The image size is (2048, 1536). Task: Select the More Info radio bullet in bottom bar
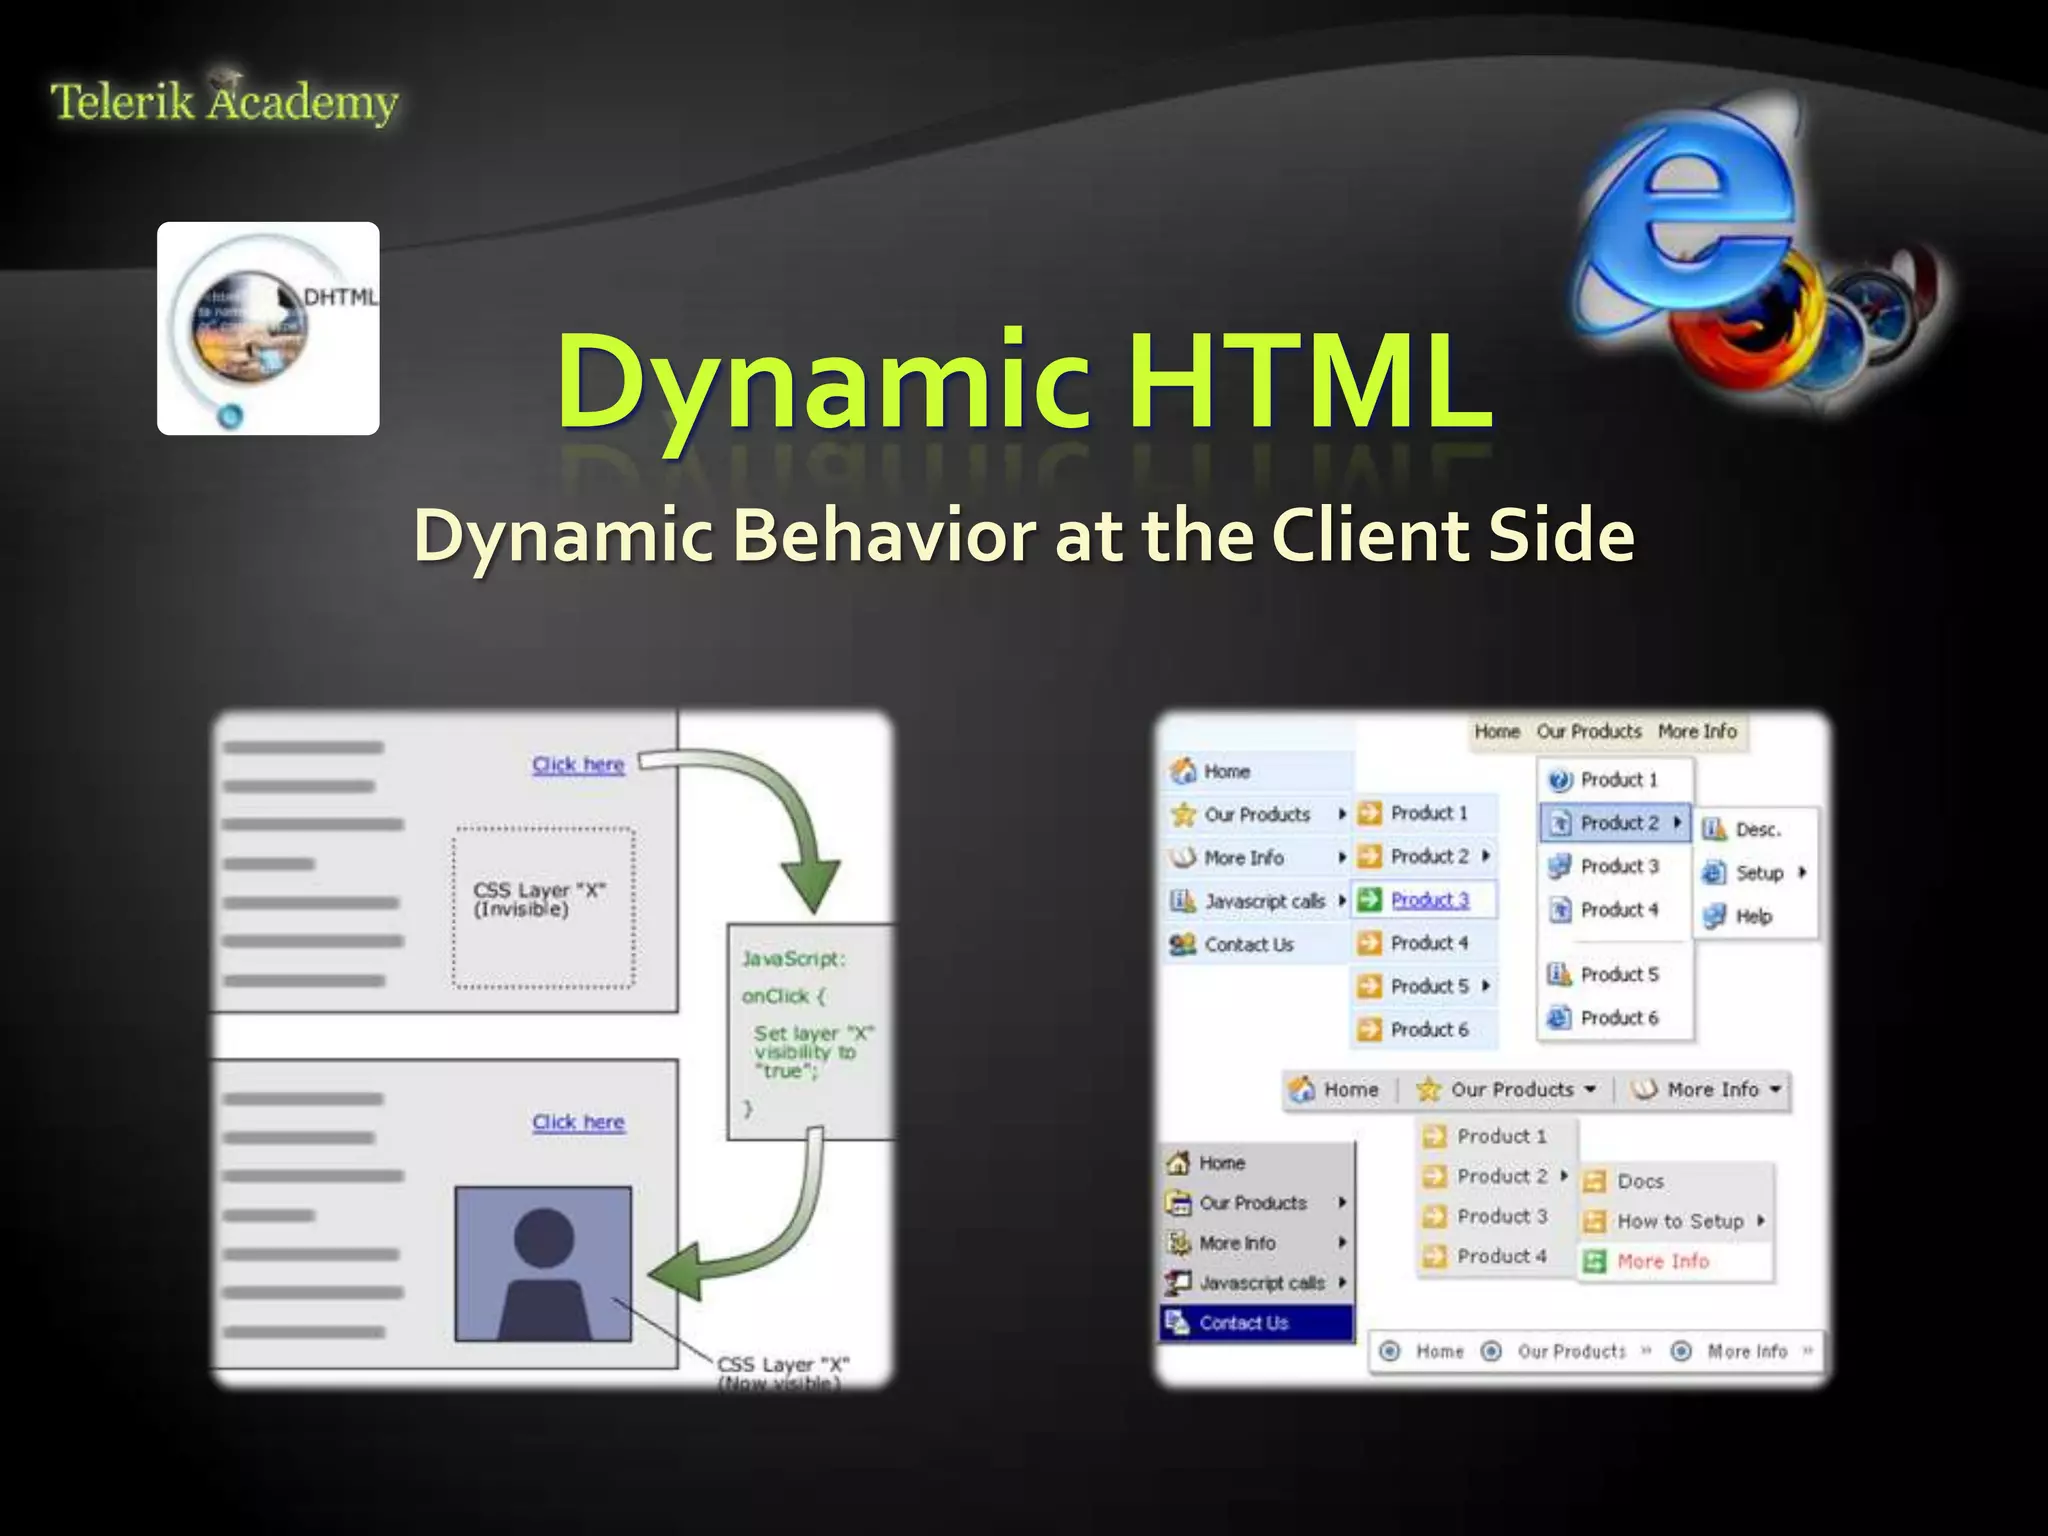coord(1681,1351)
